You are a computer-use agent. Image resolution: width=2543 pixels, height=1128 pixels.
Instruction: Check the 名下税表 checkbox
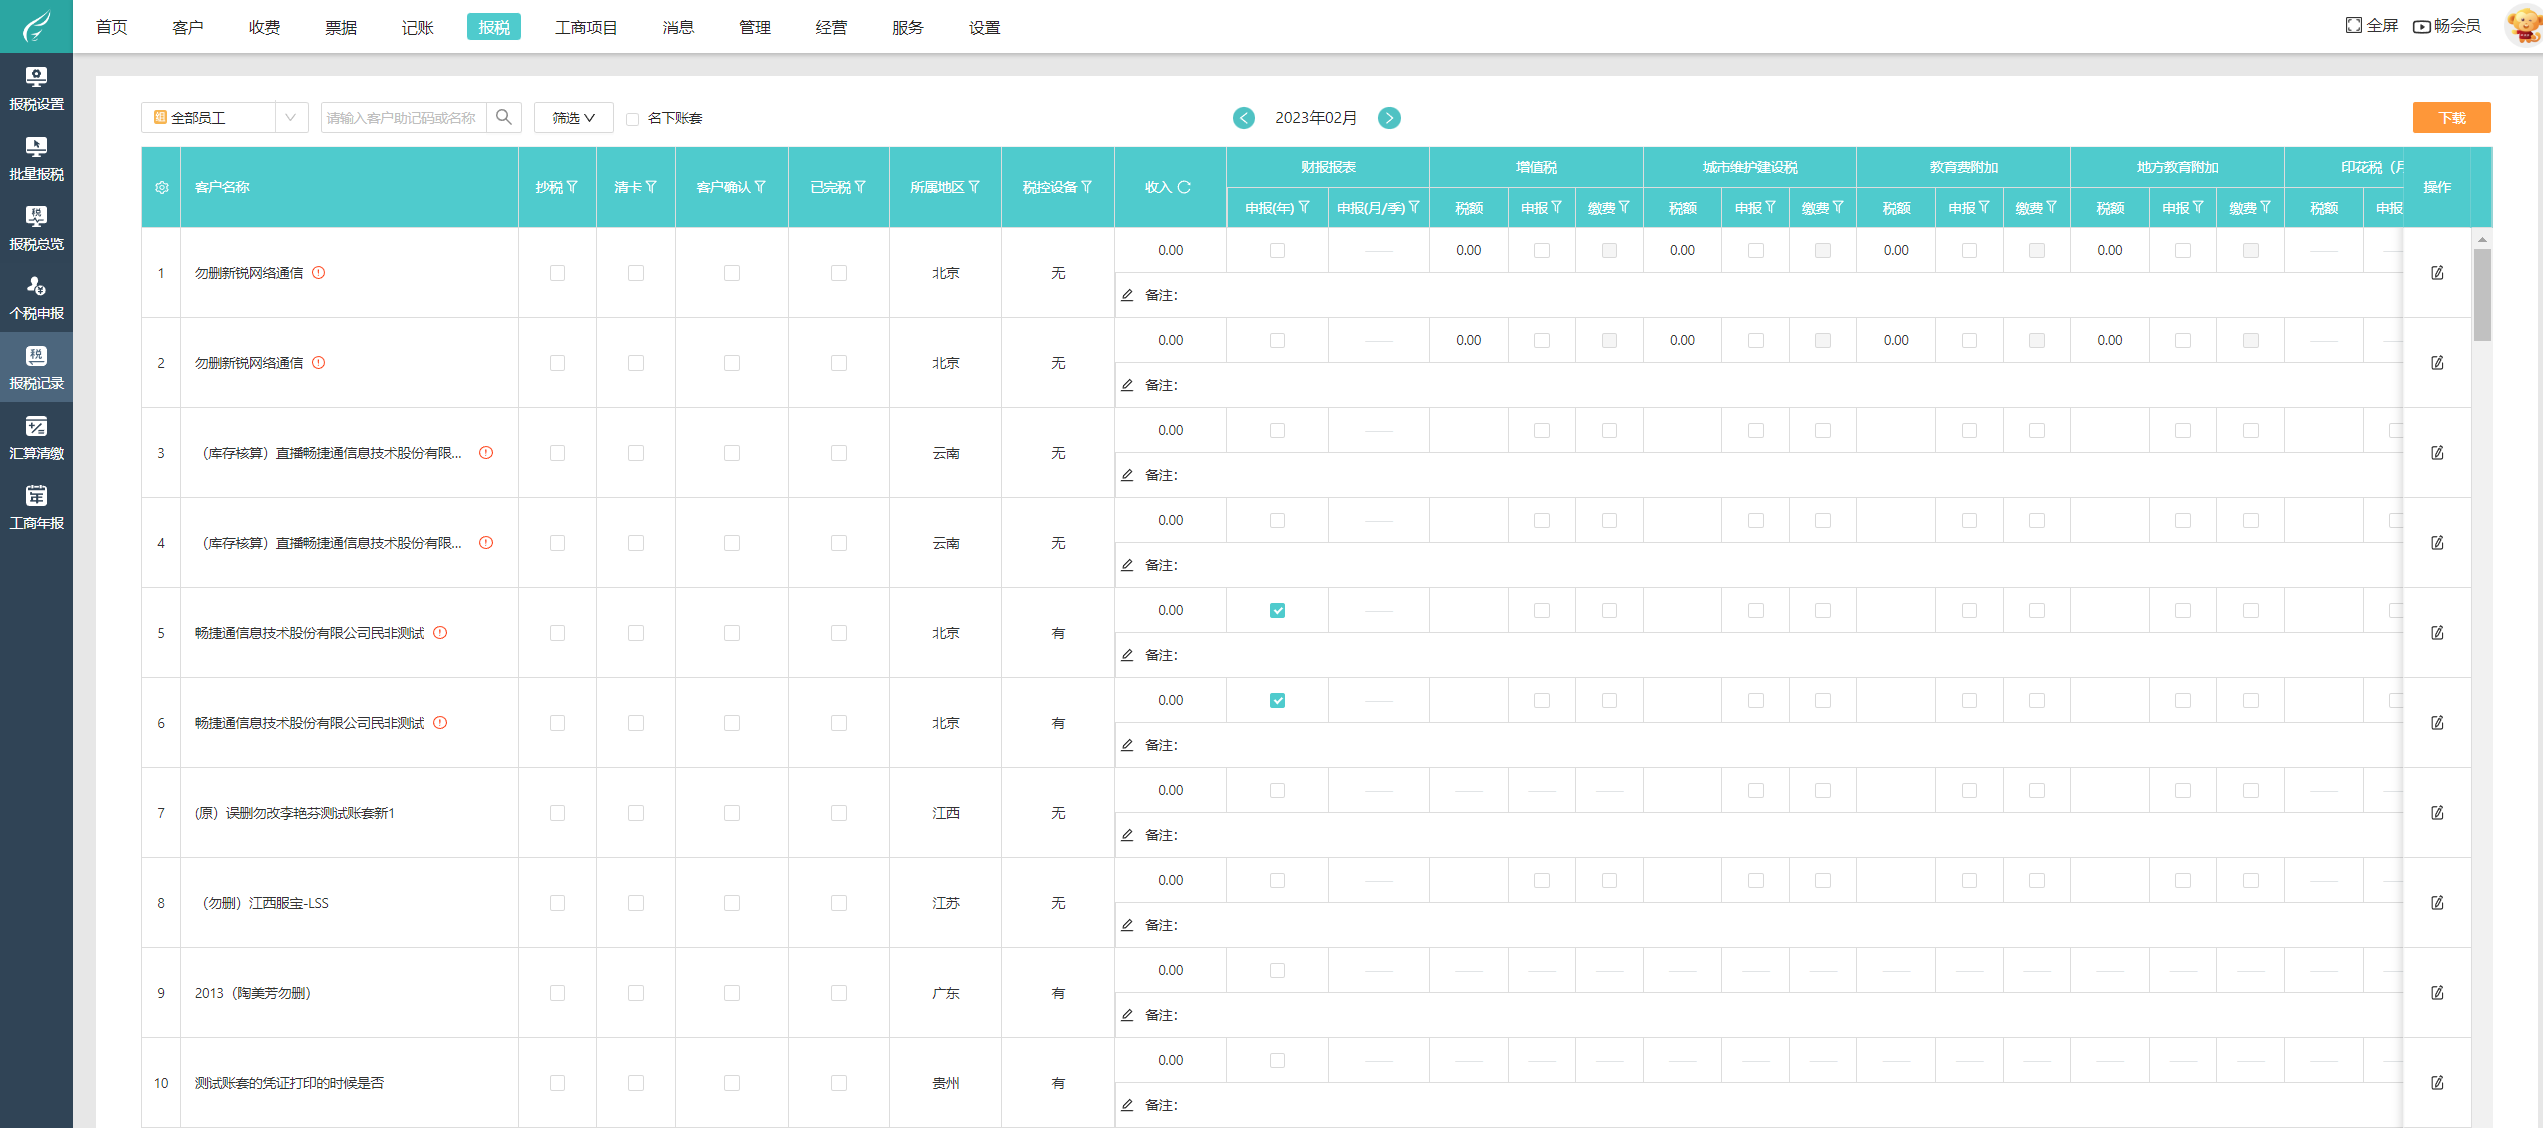pos(633,117)
